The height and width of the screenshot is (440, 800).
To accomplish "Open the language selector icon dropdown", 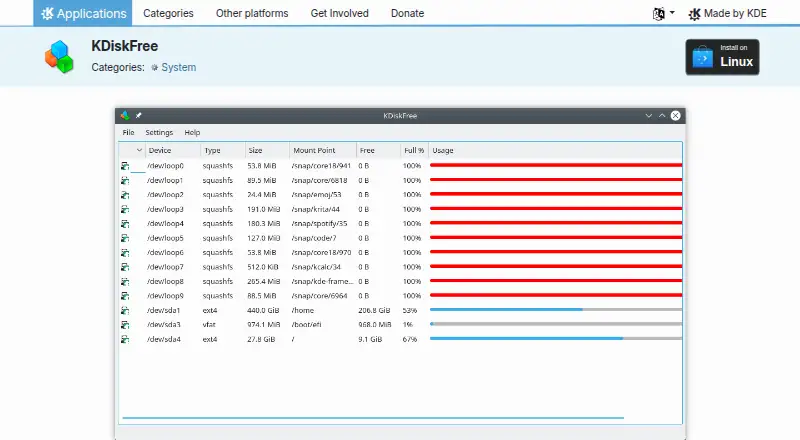I will pos(663,14).
